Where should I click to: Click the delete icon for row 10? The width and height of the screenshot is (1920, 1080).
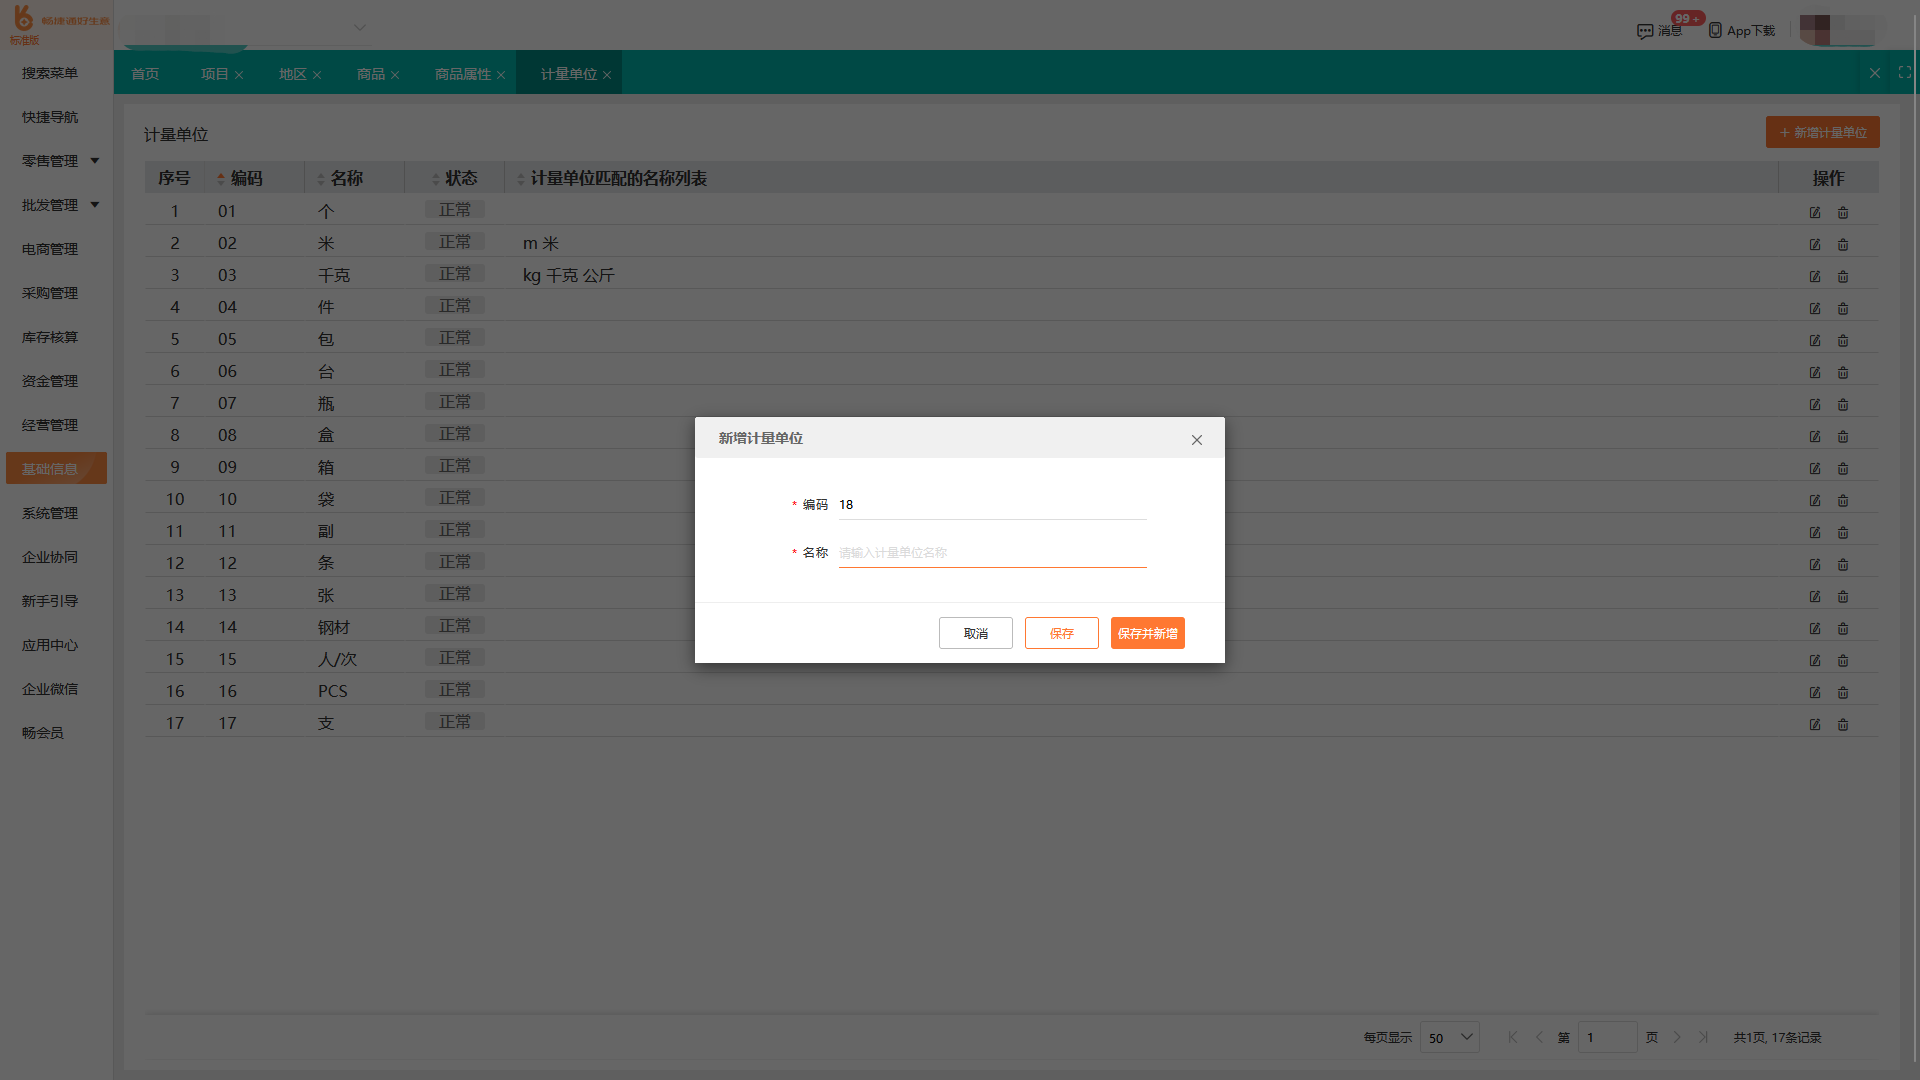pyautogui.click(x=1844, y=500)
